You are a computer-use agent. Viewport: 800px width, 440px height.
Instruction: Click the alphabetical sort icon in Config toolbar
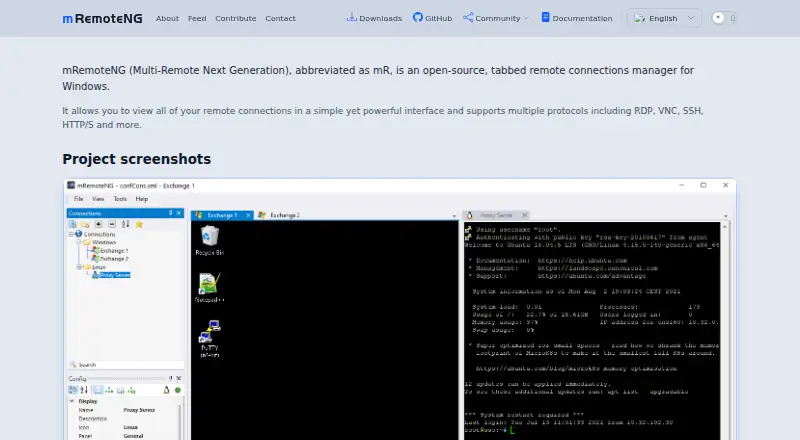point(84,390)
